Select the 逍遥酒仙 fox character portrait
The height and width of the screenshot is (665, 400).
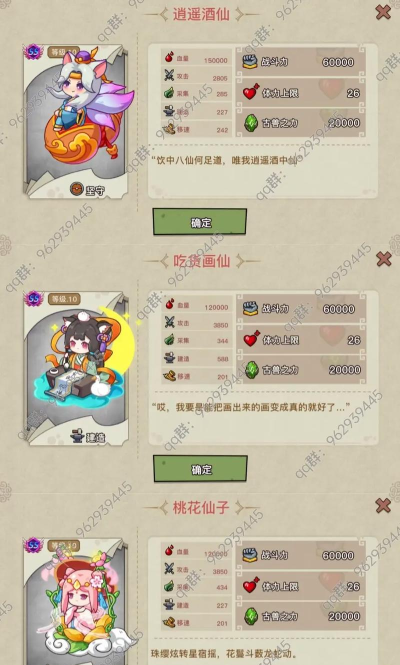87,108
